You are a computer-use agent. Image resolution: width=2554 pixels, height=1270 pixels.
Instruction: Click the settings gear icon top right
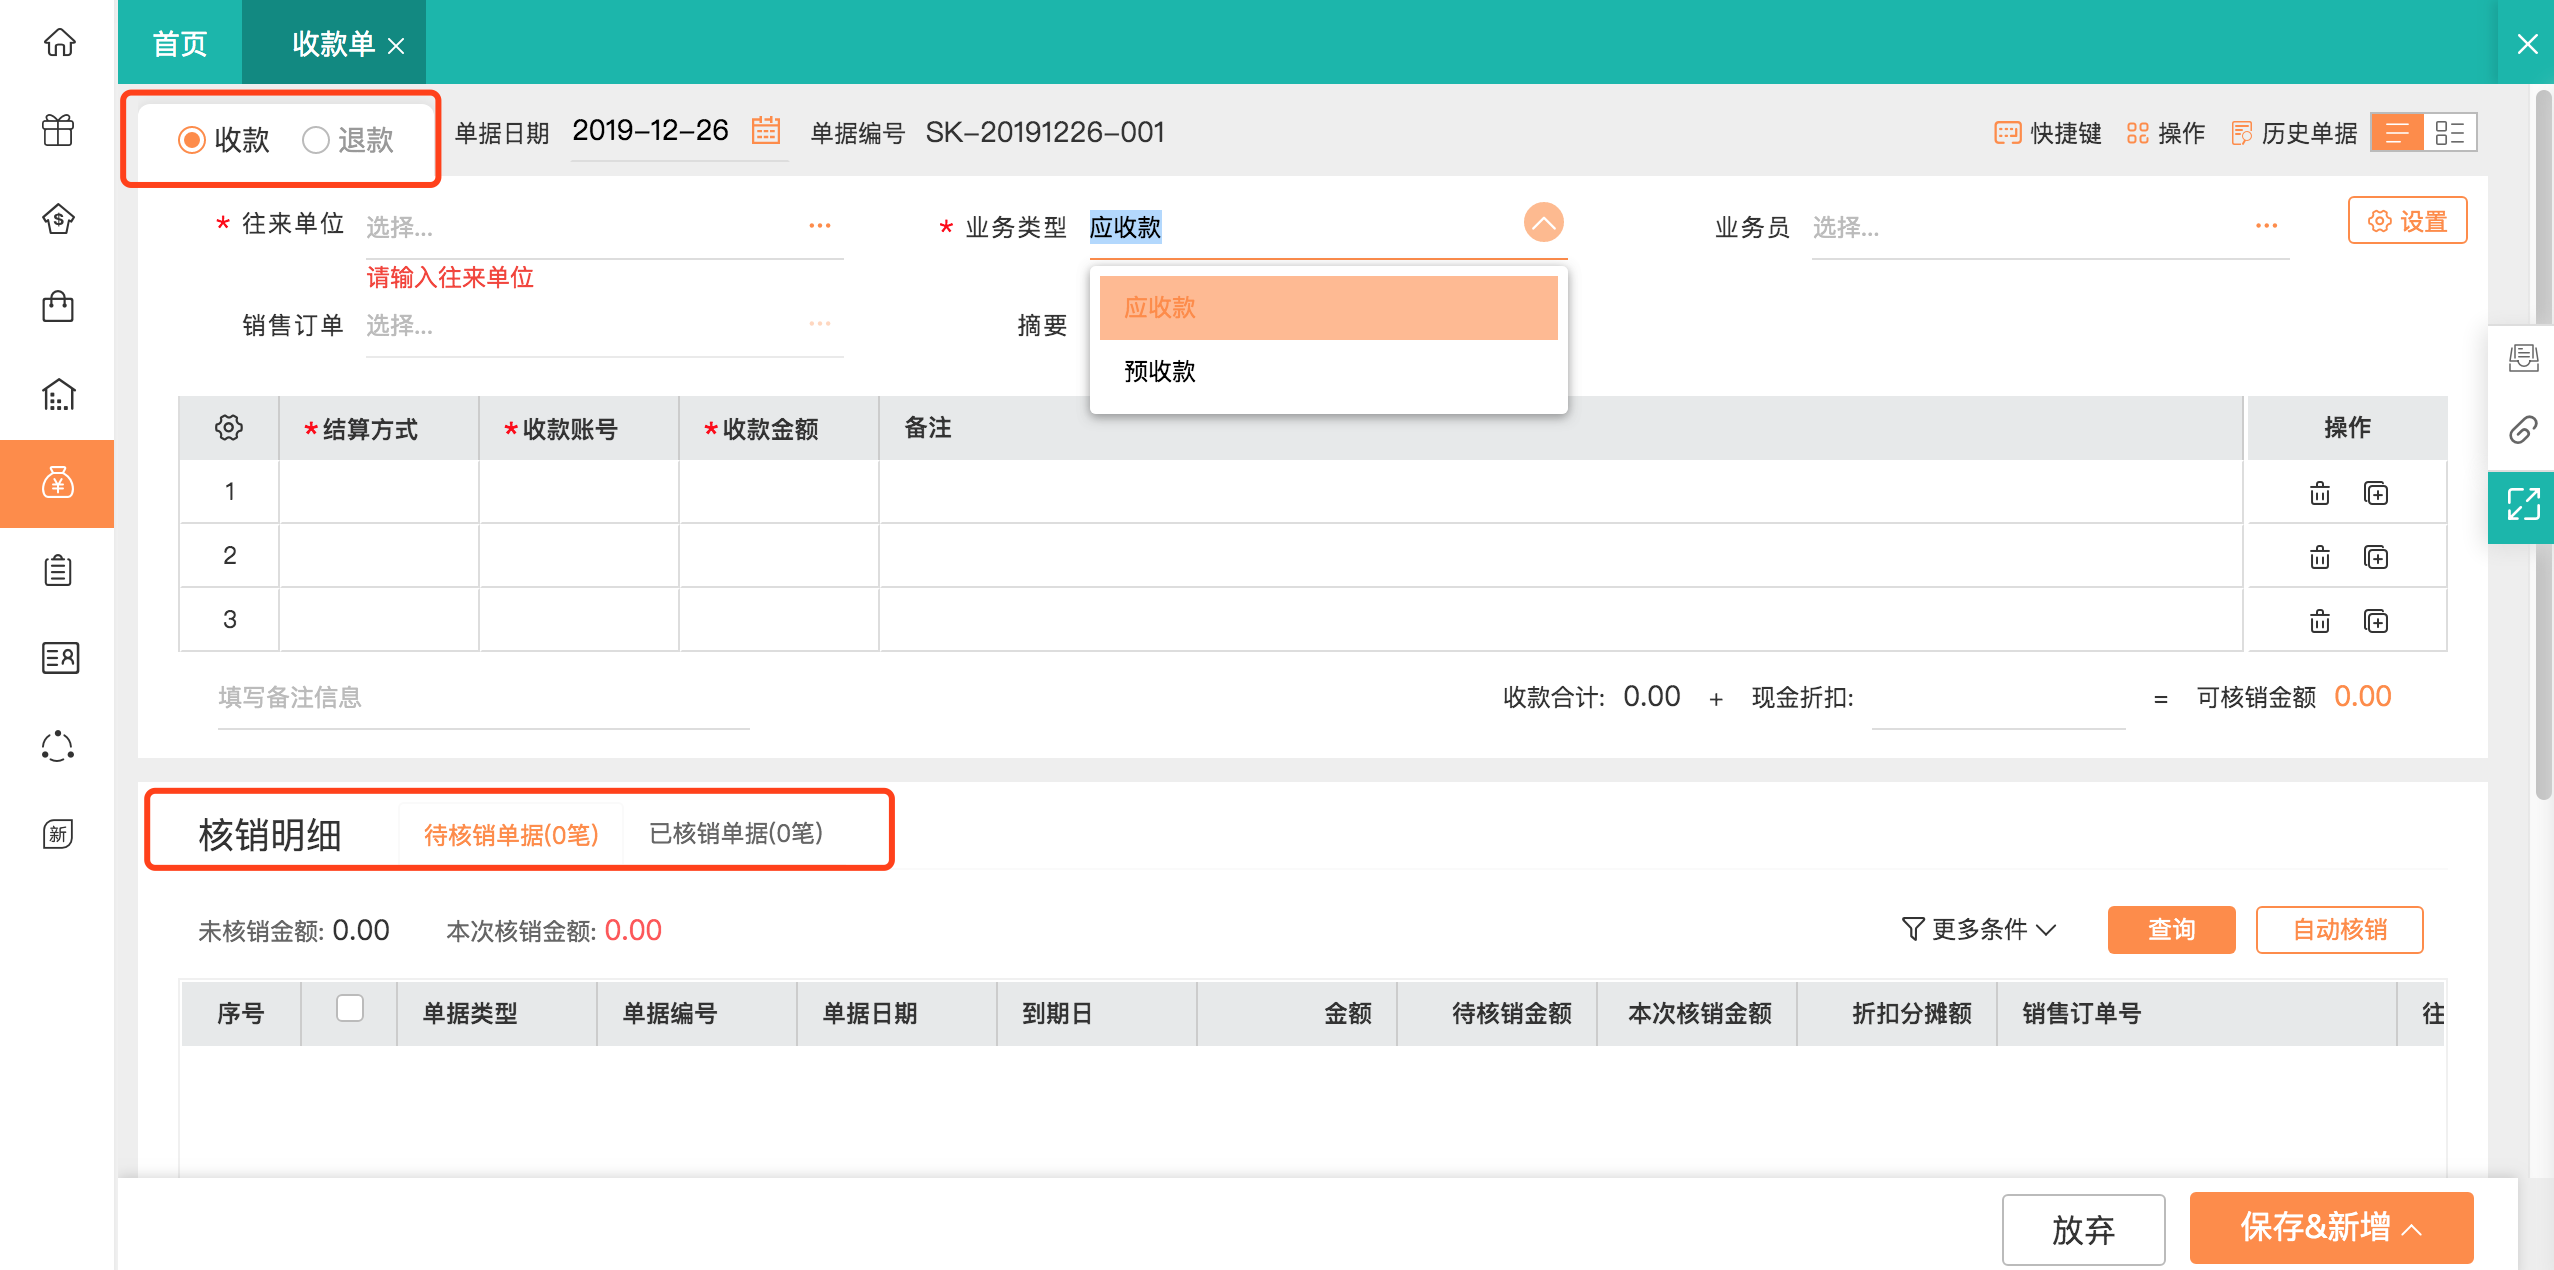click(2381, 225)
